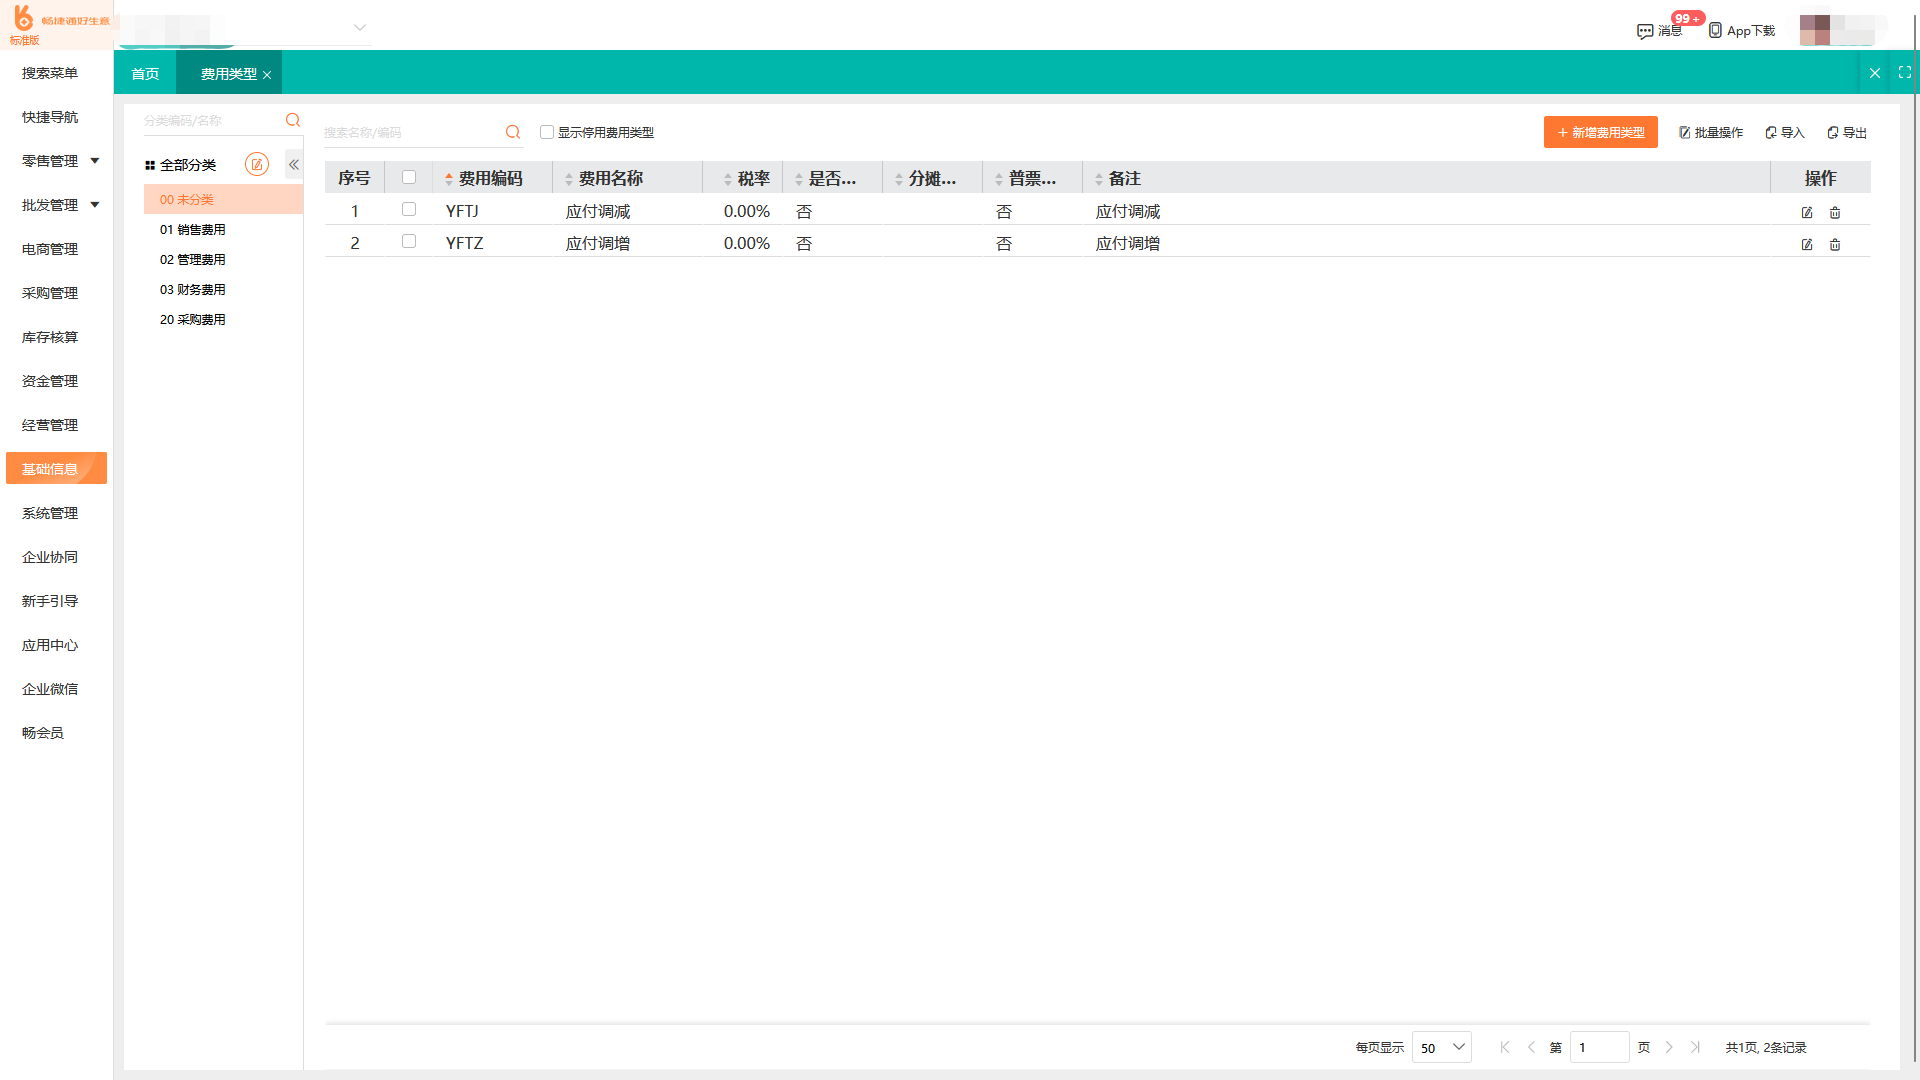
Task: Check the YFTZ row checkbox
Action: [410, 243]
